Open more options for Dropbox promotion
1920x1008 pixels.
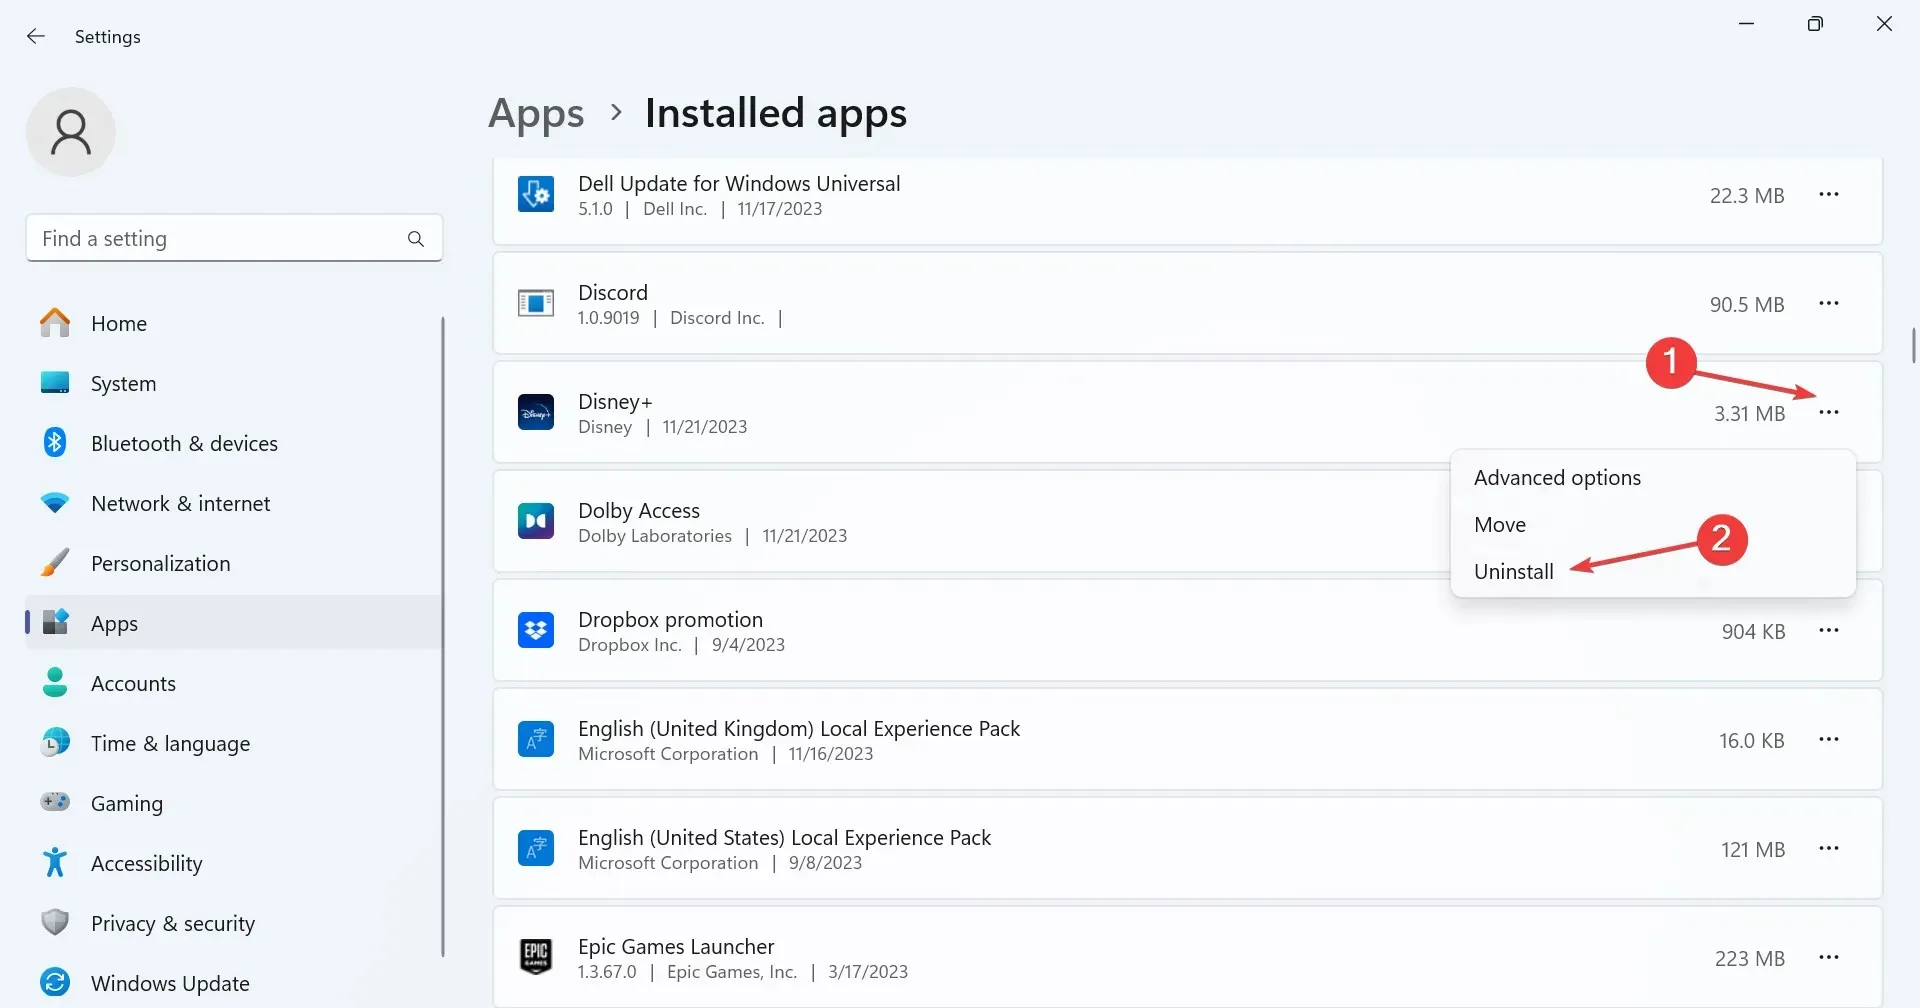pyautogui.click(x=1829, y=630)
